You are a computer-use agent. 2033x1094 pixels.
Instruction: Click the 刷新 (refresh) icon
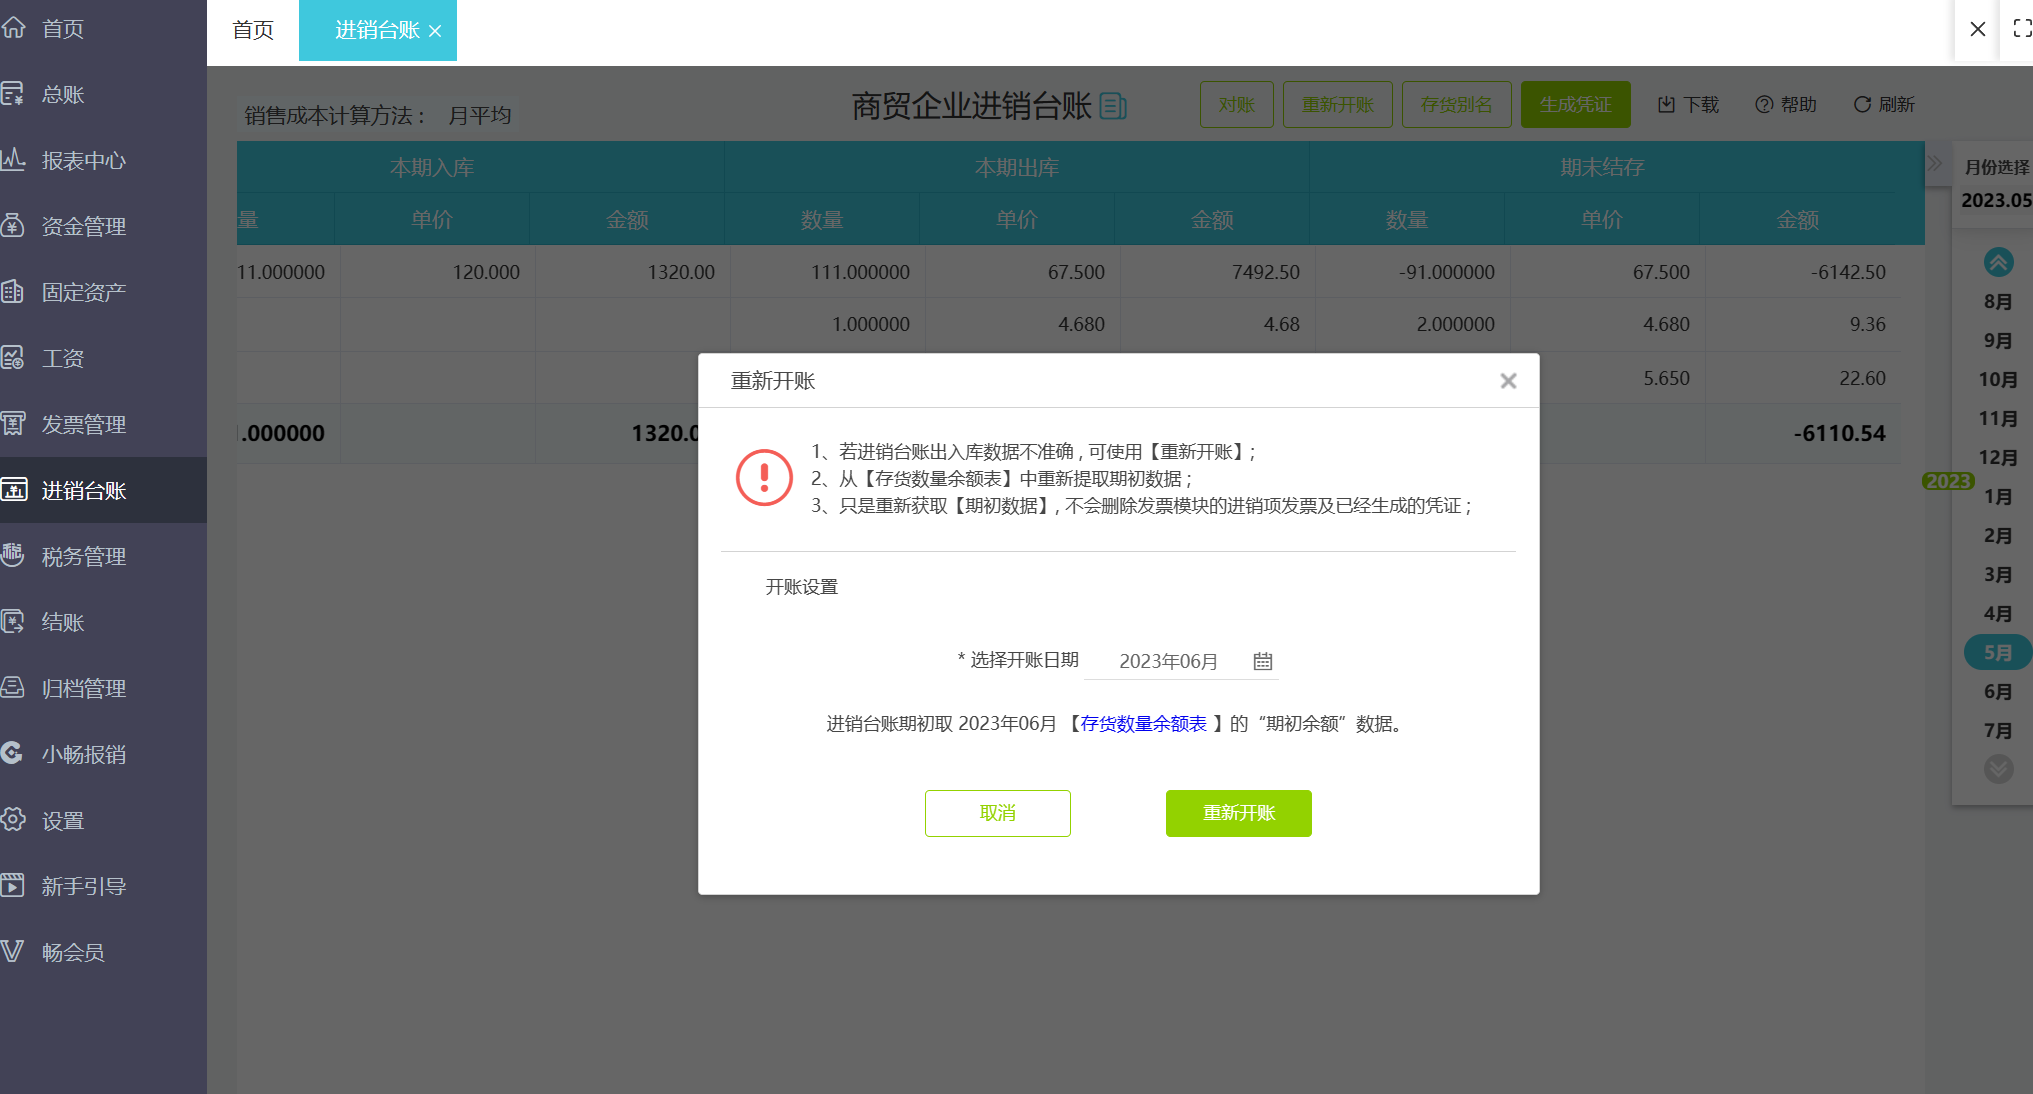pos(1862,104)
